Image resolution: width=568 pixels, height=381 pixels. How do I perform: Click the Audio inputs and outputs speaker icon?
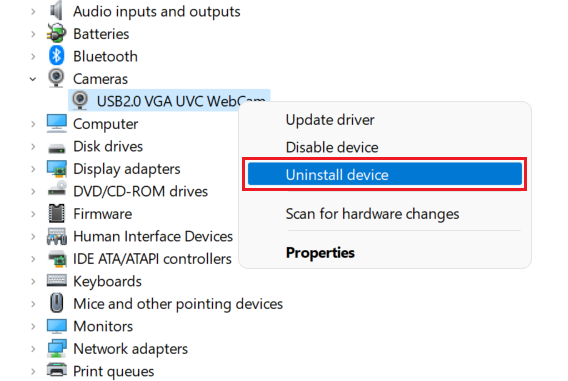(56, 10)
